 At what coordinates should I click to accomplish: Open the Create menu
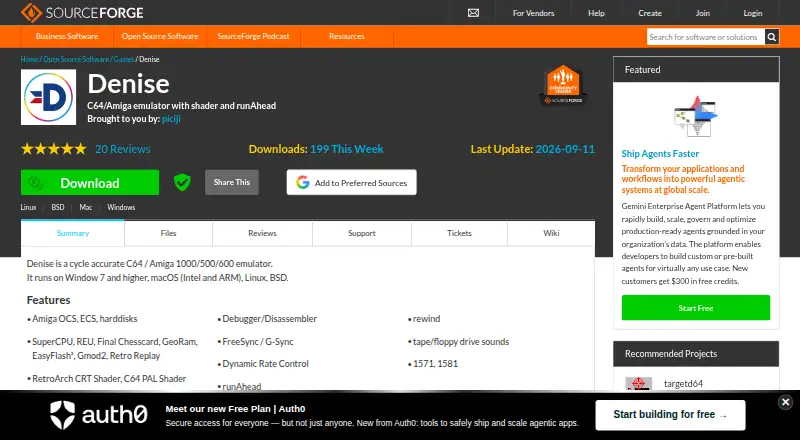[x=649, y=13]
